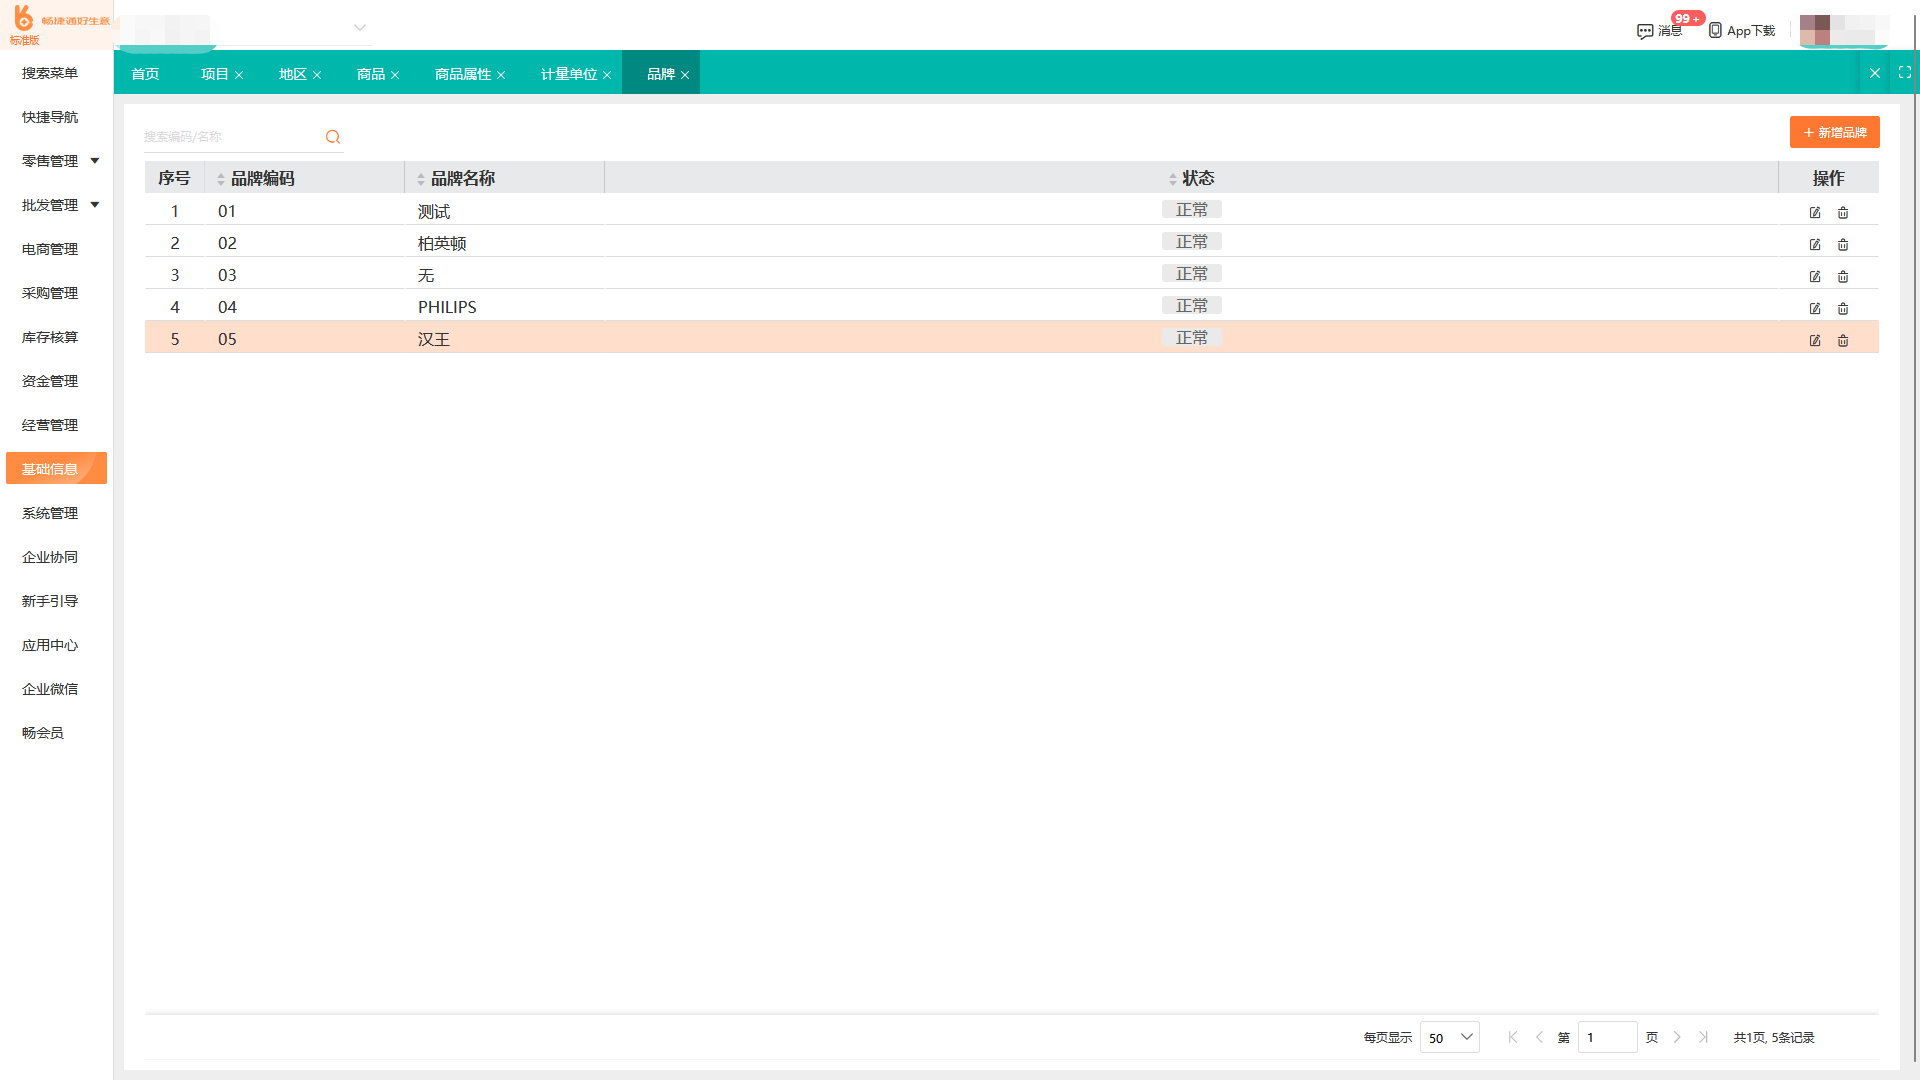Click the edit icon for 汉王 brand

pos(1816,339)
